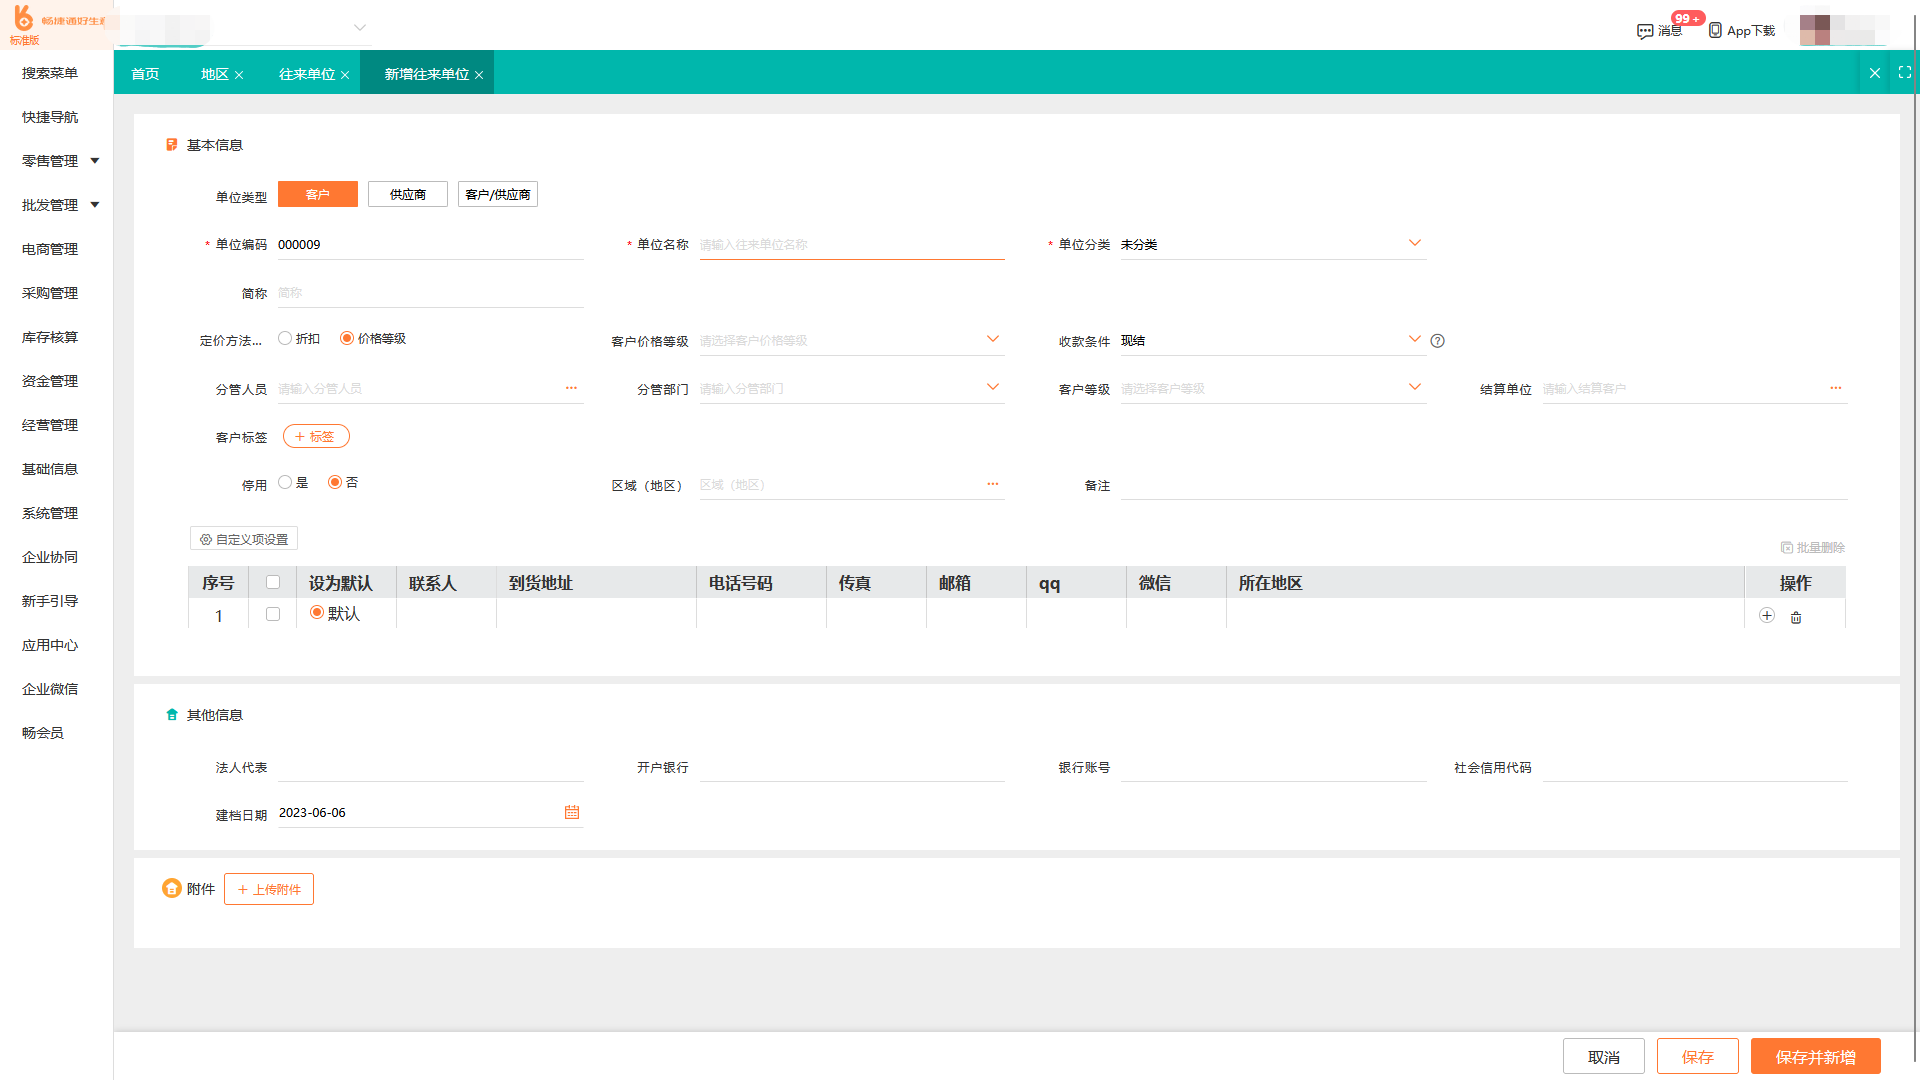Click the 附件 upload section icon
1920x1080 pixels.
click(x=173, y=889)
